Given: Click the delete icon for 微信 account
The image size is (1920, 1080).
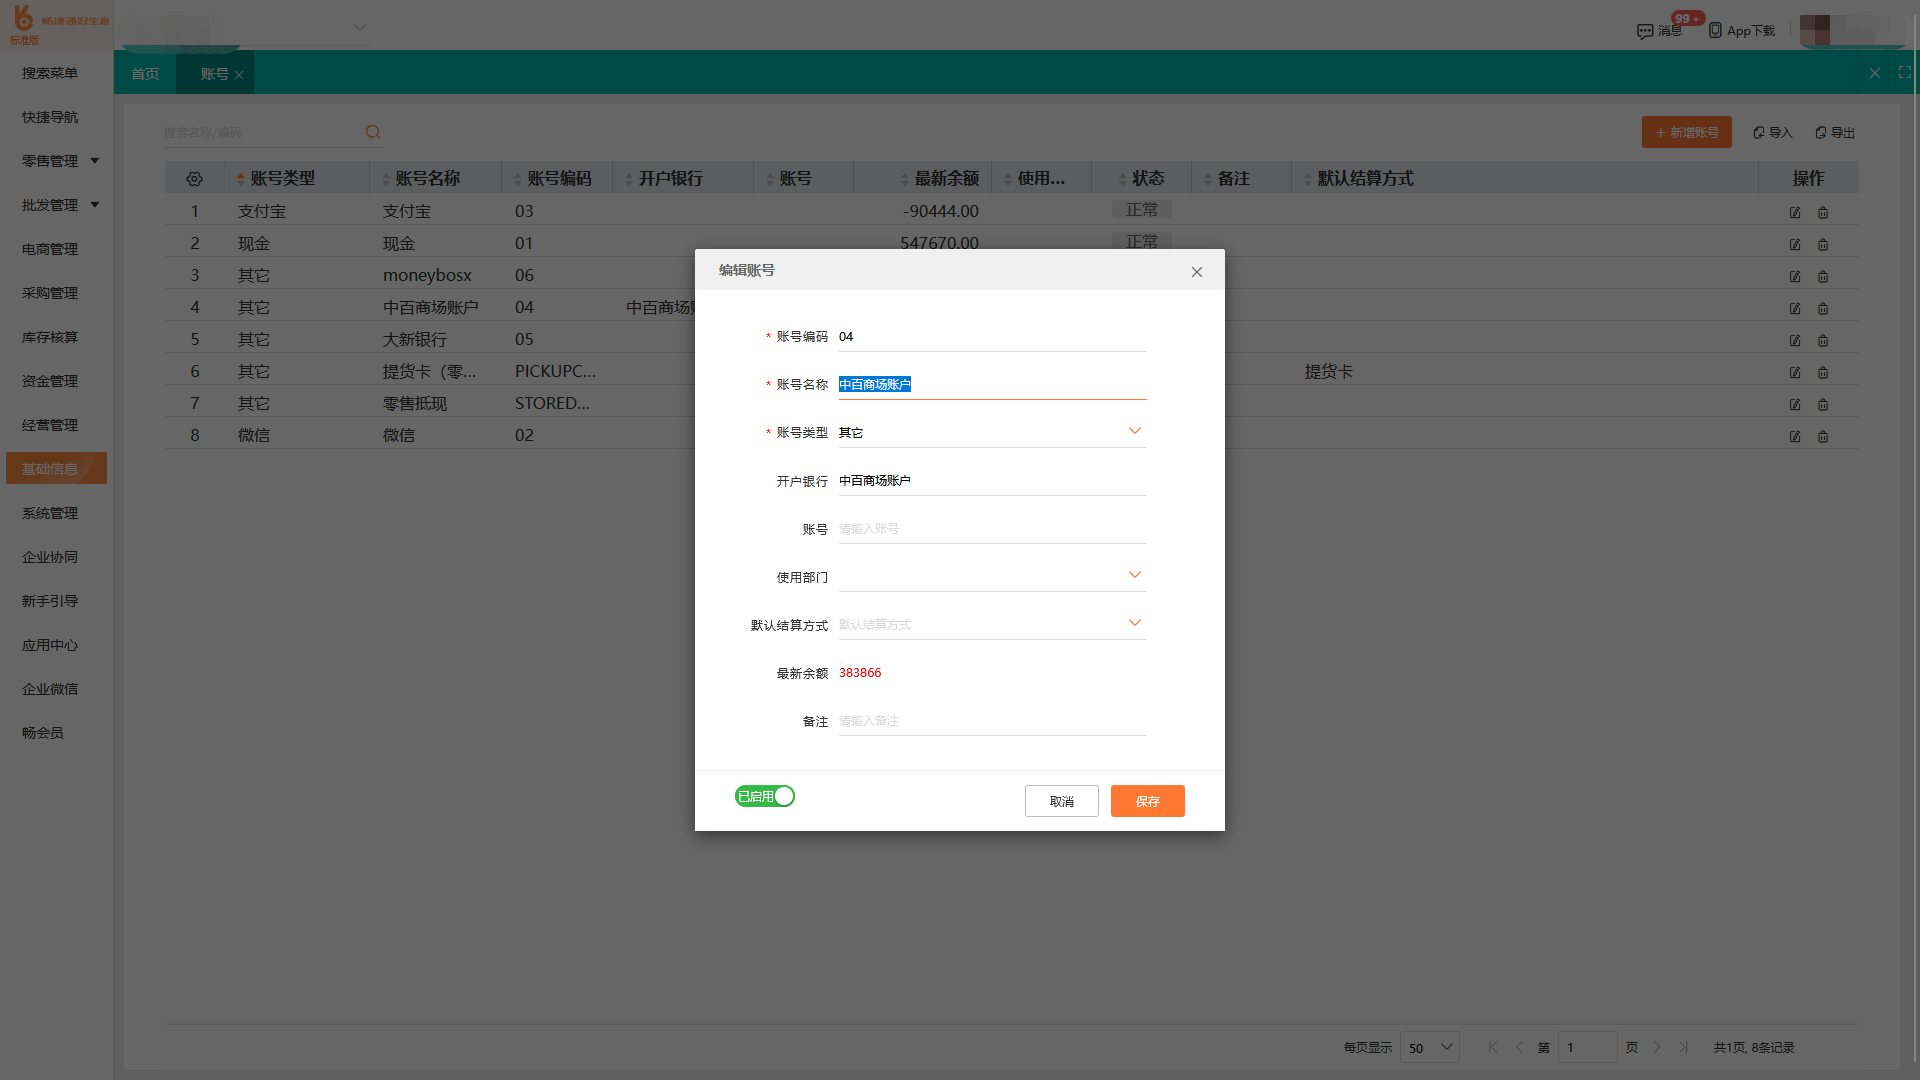Looking at the screenshot, I should point(1824,435).
